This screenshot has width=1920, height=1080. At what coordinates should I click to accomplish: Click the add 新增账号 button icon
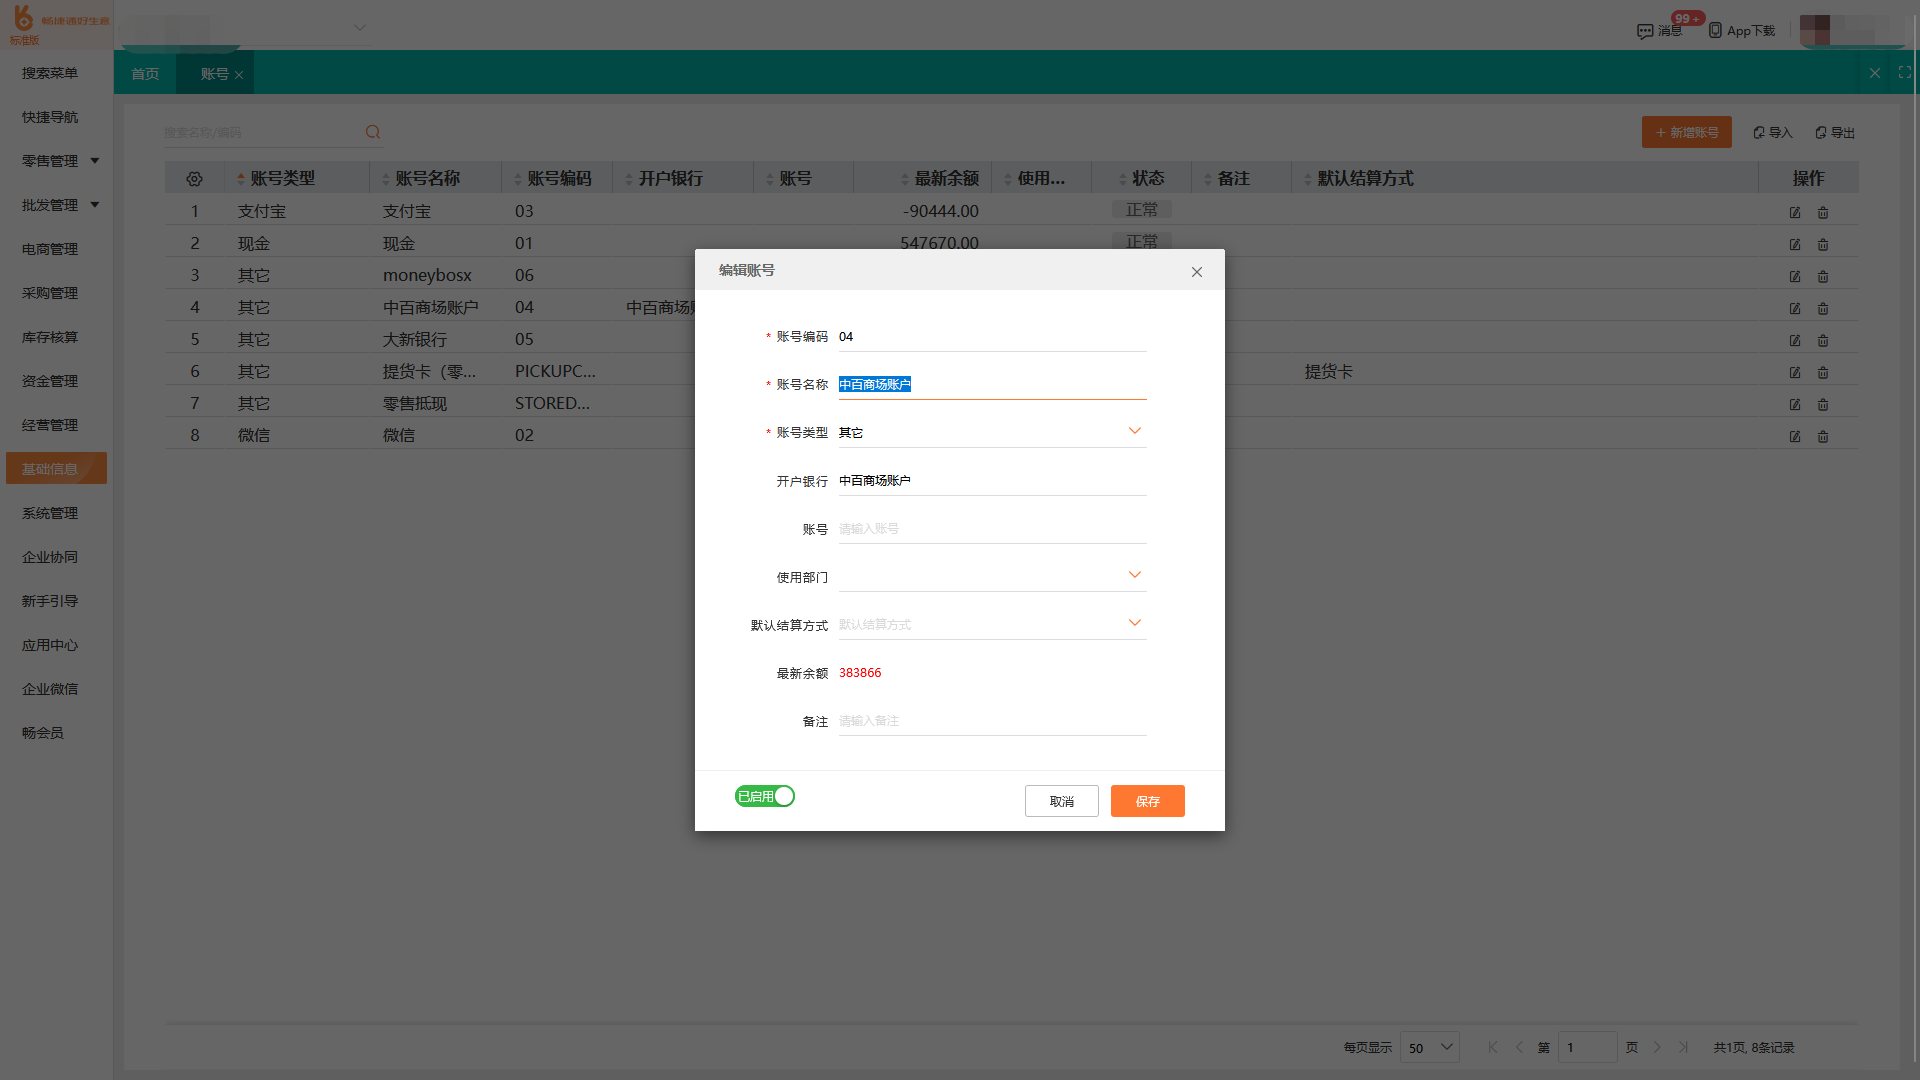(1687, 131)
